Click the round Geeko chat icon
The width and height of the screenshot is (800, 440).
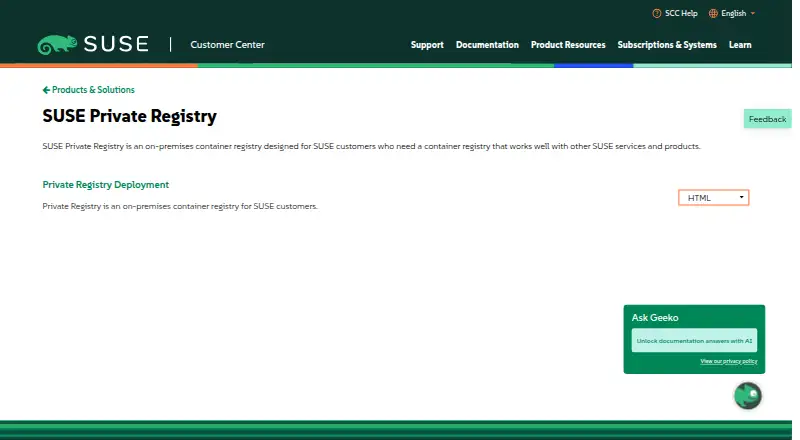pos(748,396)
